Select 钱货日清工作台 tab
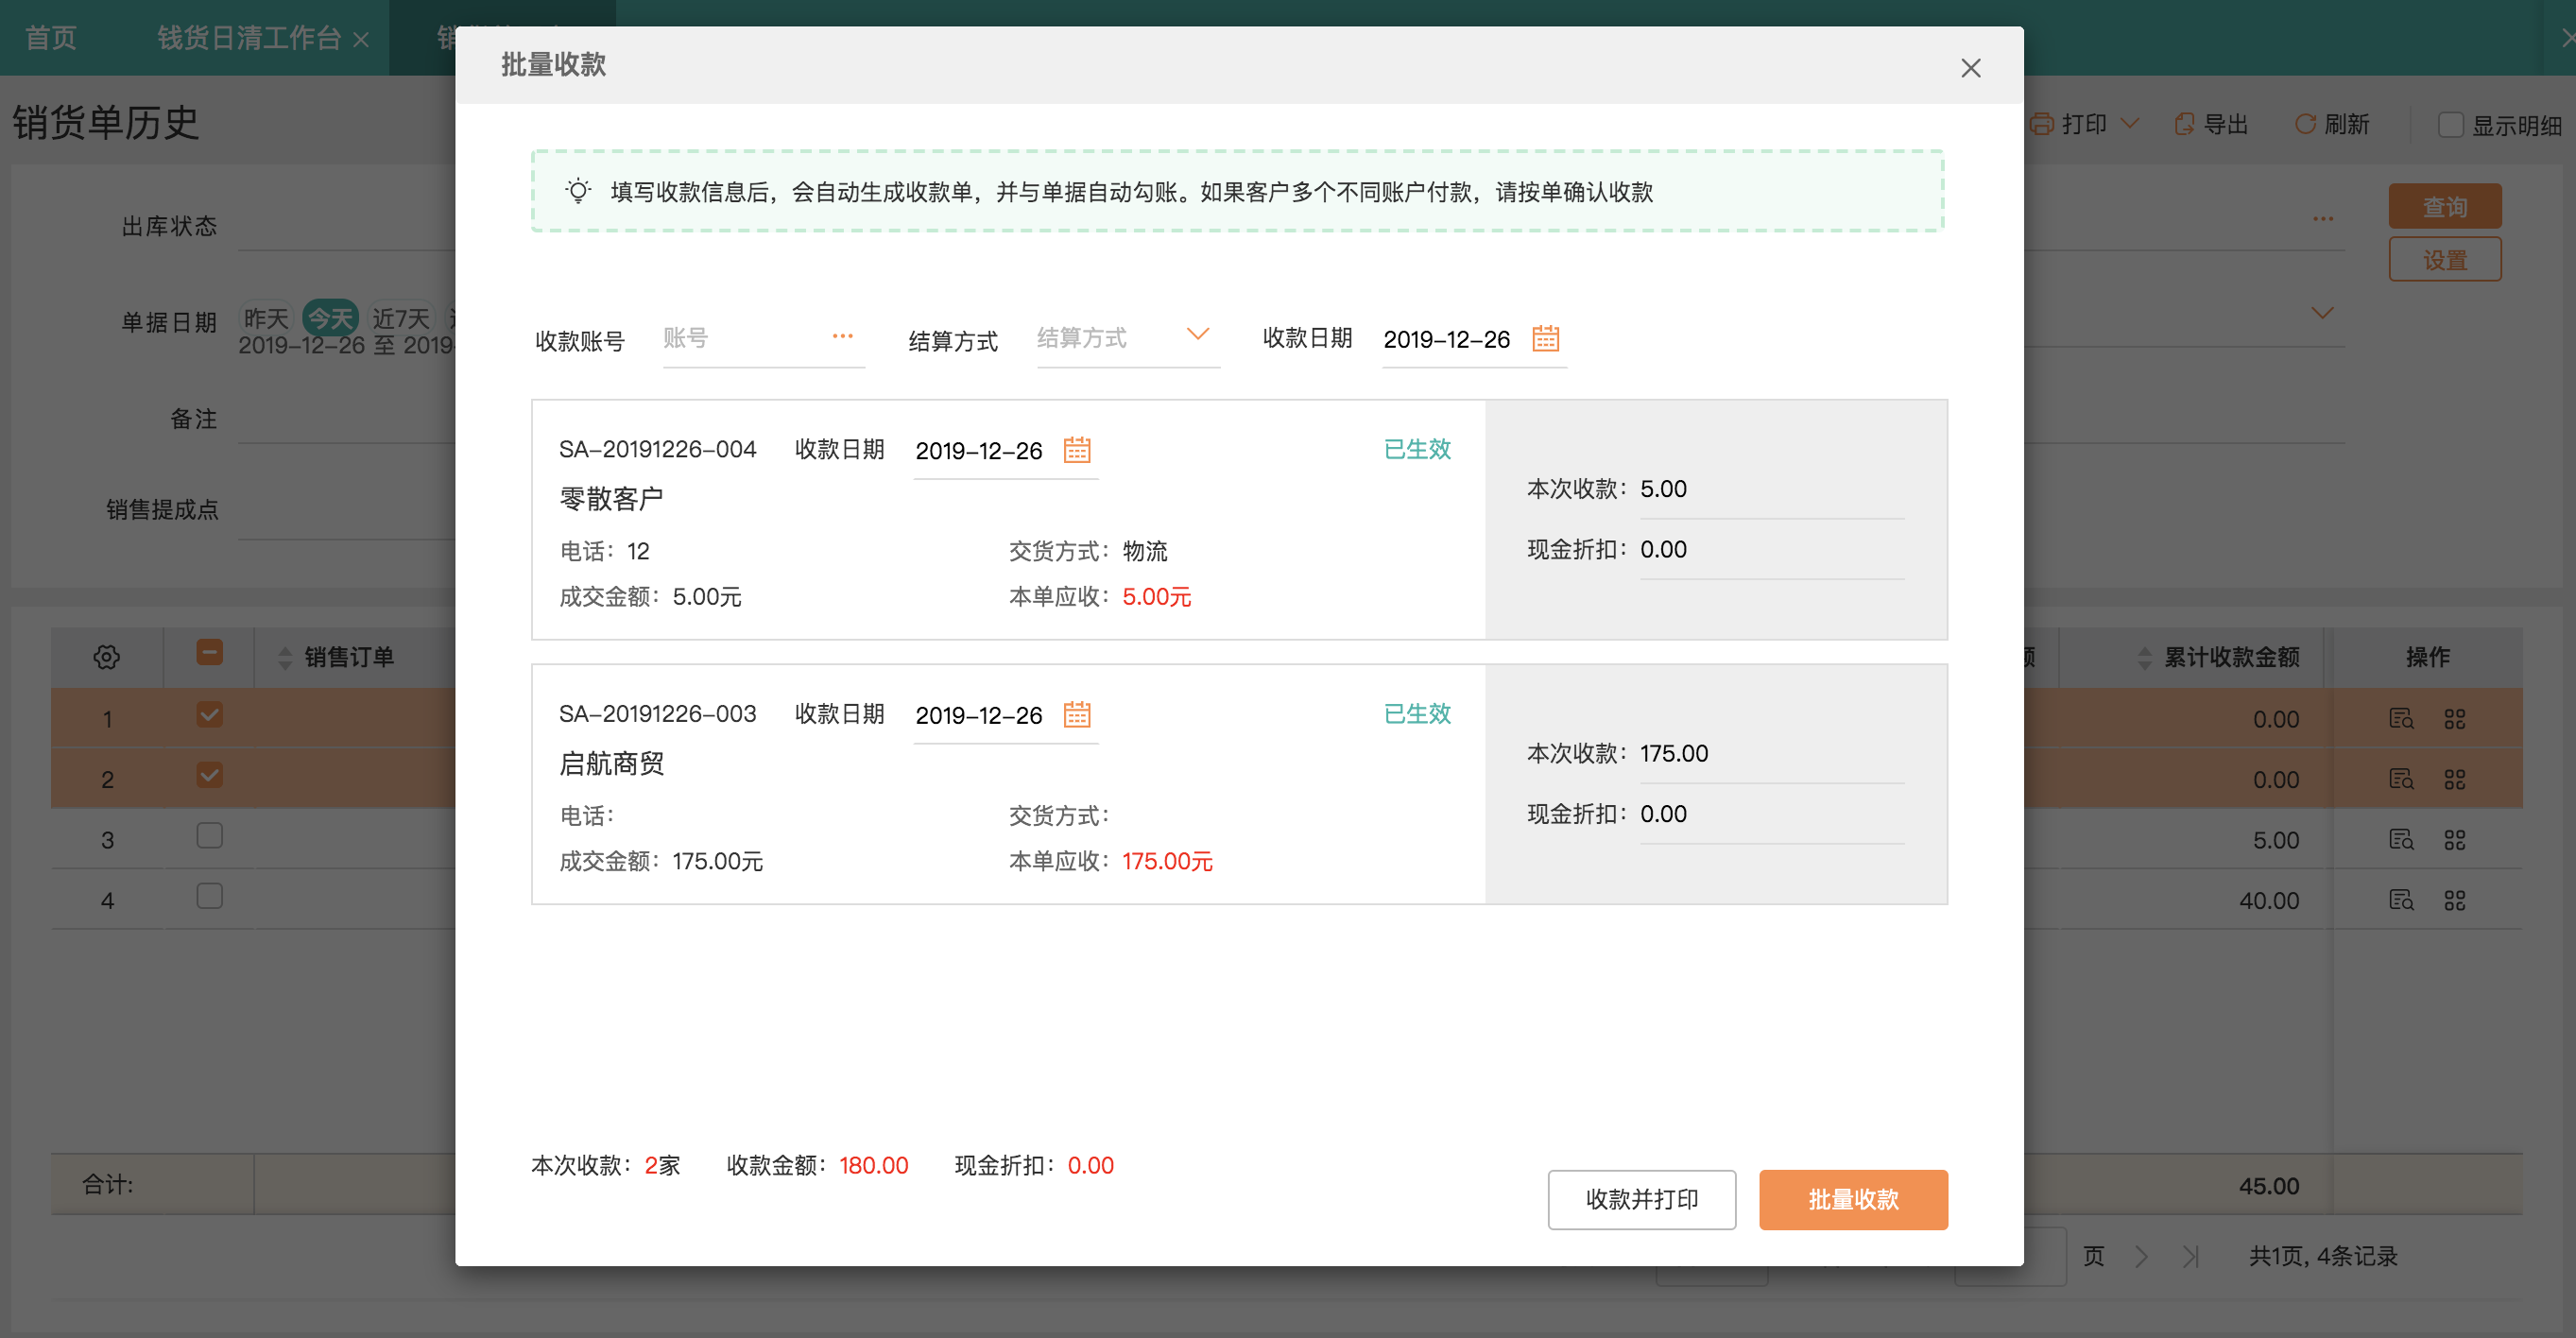Viewport: 2576px width, 1338px height. (246, 34)
